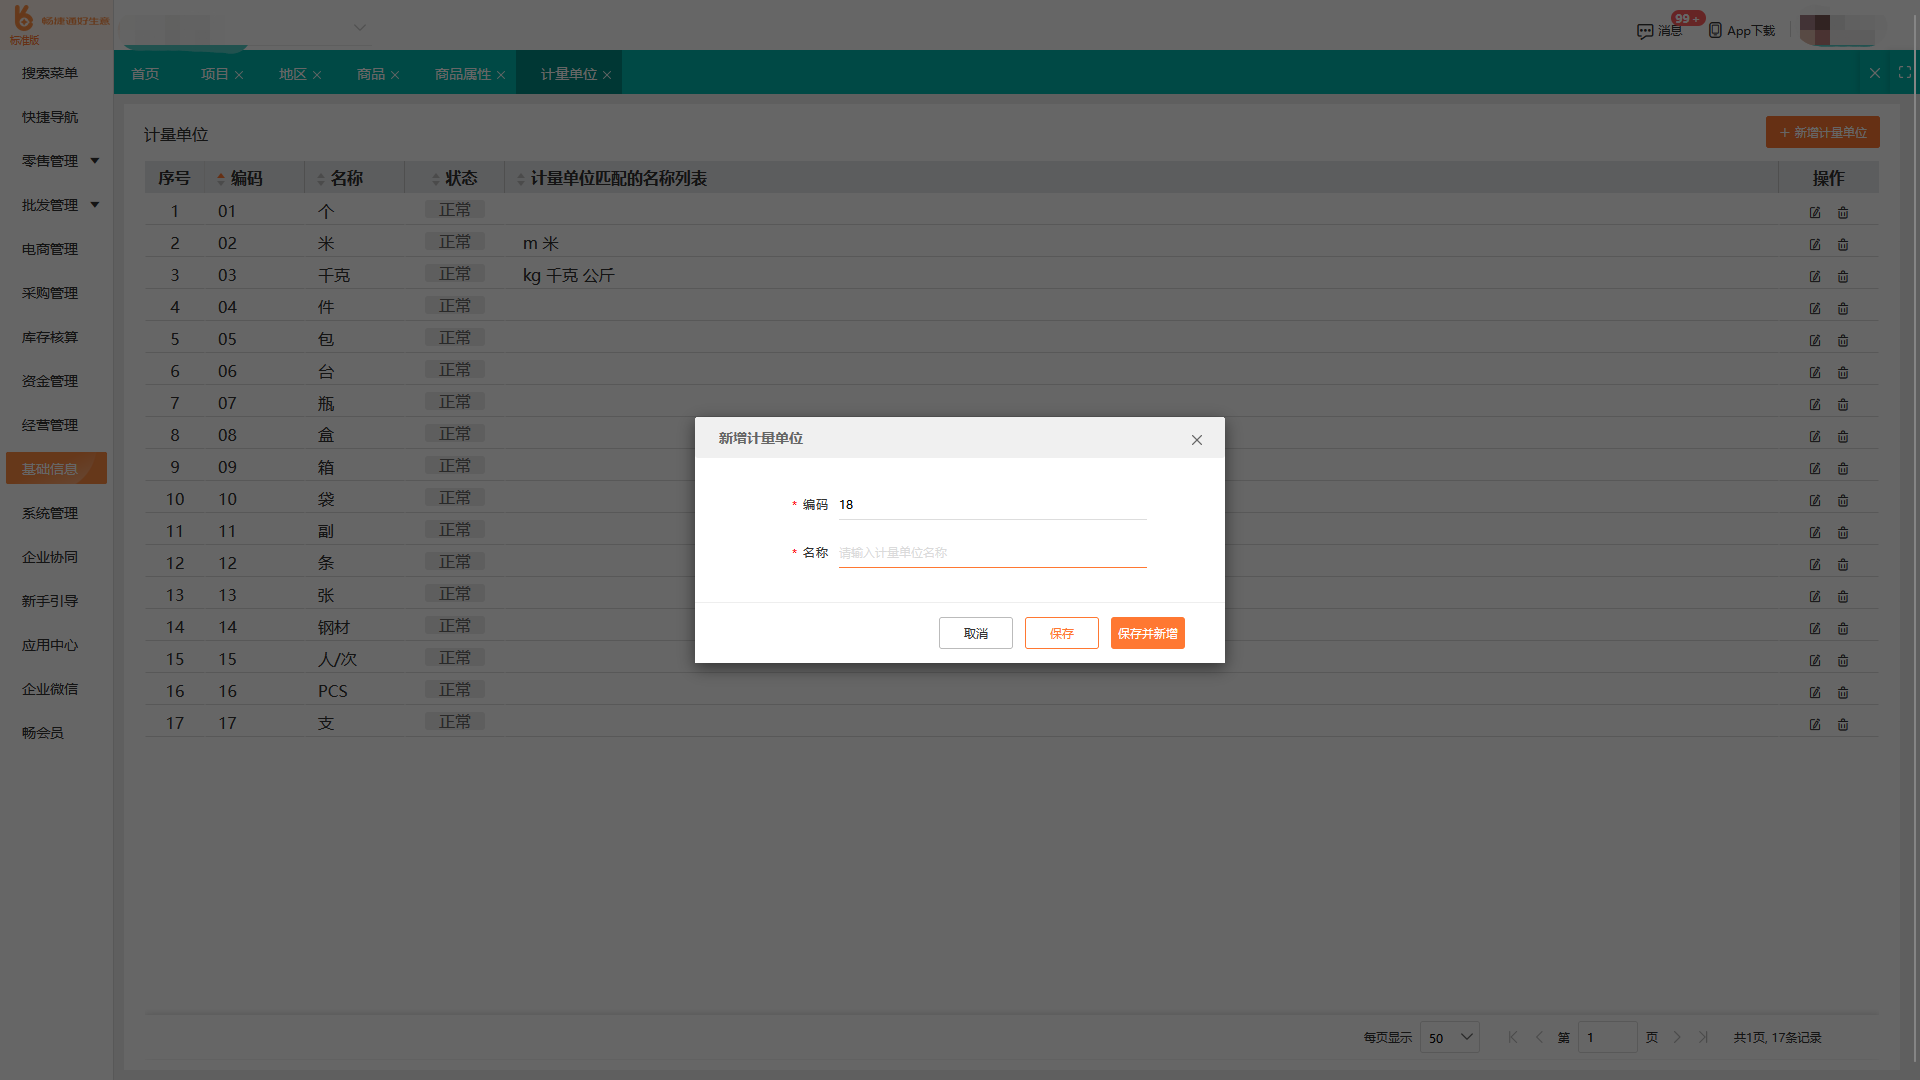Toggle the 商品 menu item

point(372,74)
